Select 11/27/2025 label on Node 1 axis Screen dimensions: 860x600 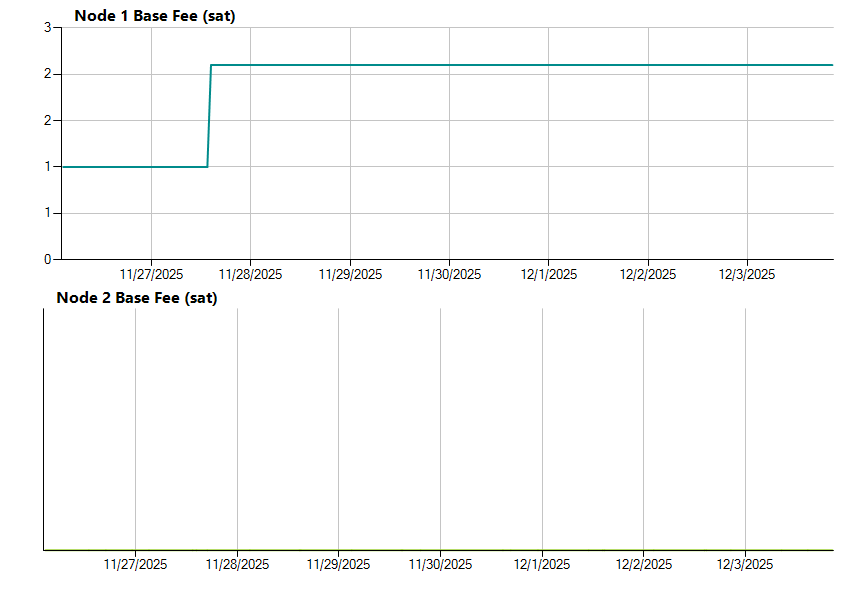[x=151, y=274]
